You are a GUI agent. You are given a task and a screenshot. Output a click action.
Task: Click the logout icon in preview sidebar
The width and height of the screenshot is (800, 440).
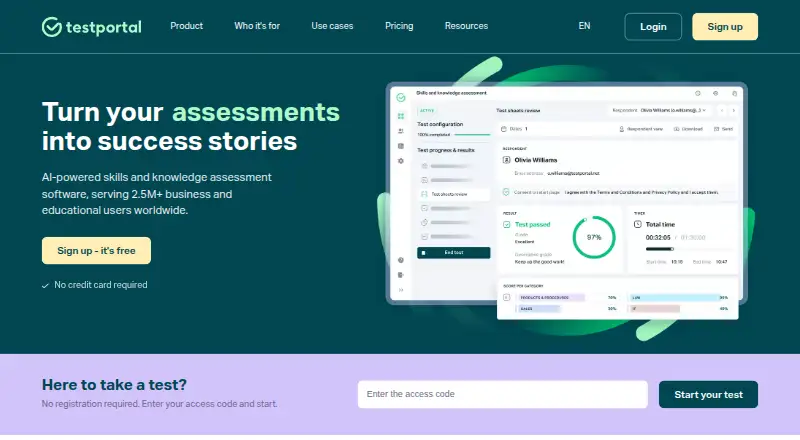[401, 275]
